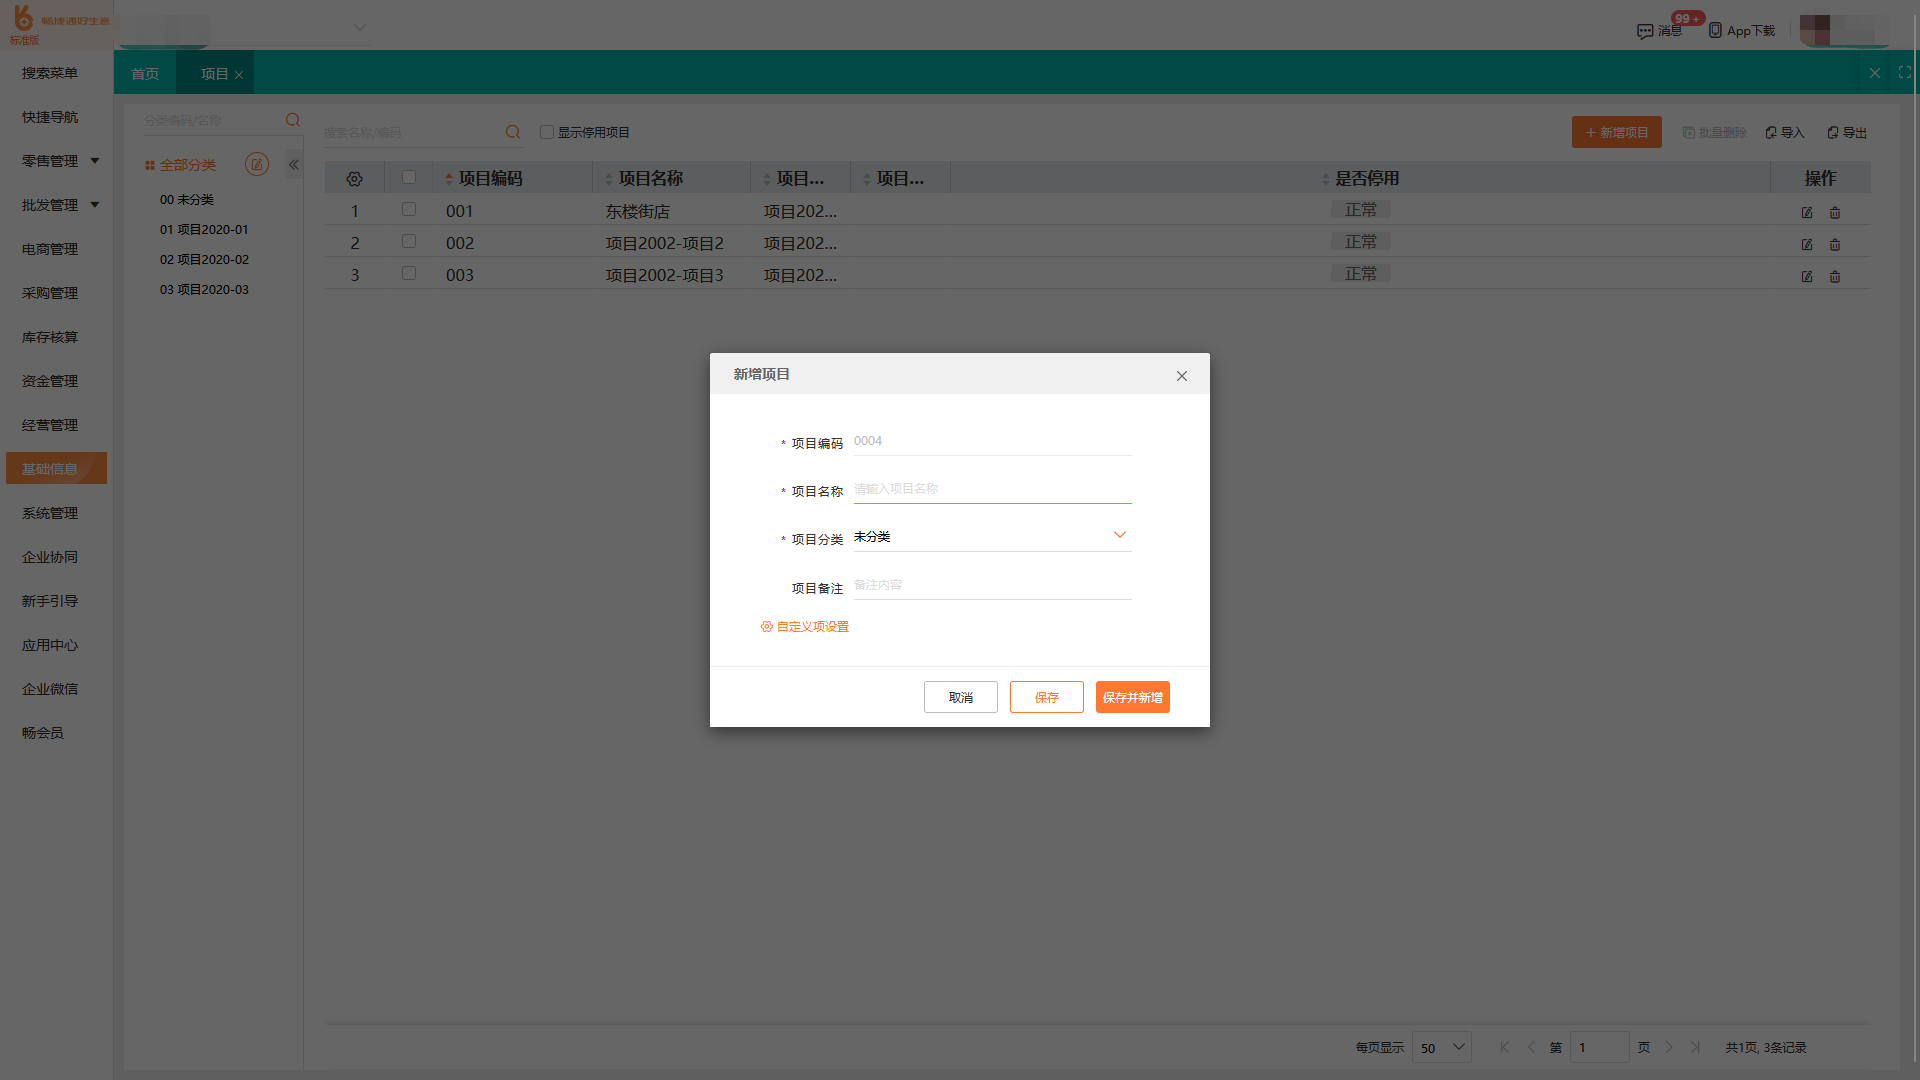Click the 项目名称 input field

[x=992, y=489]
